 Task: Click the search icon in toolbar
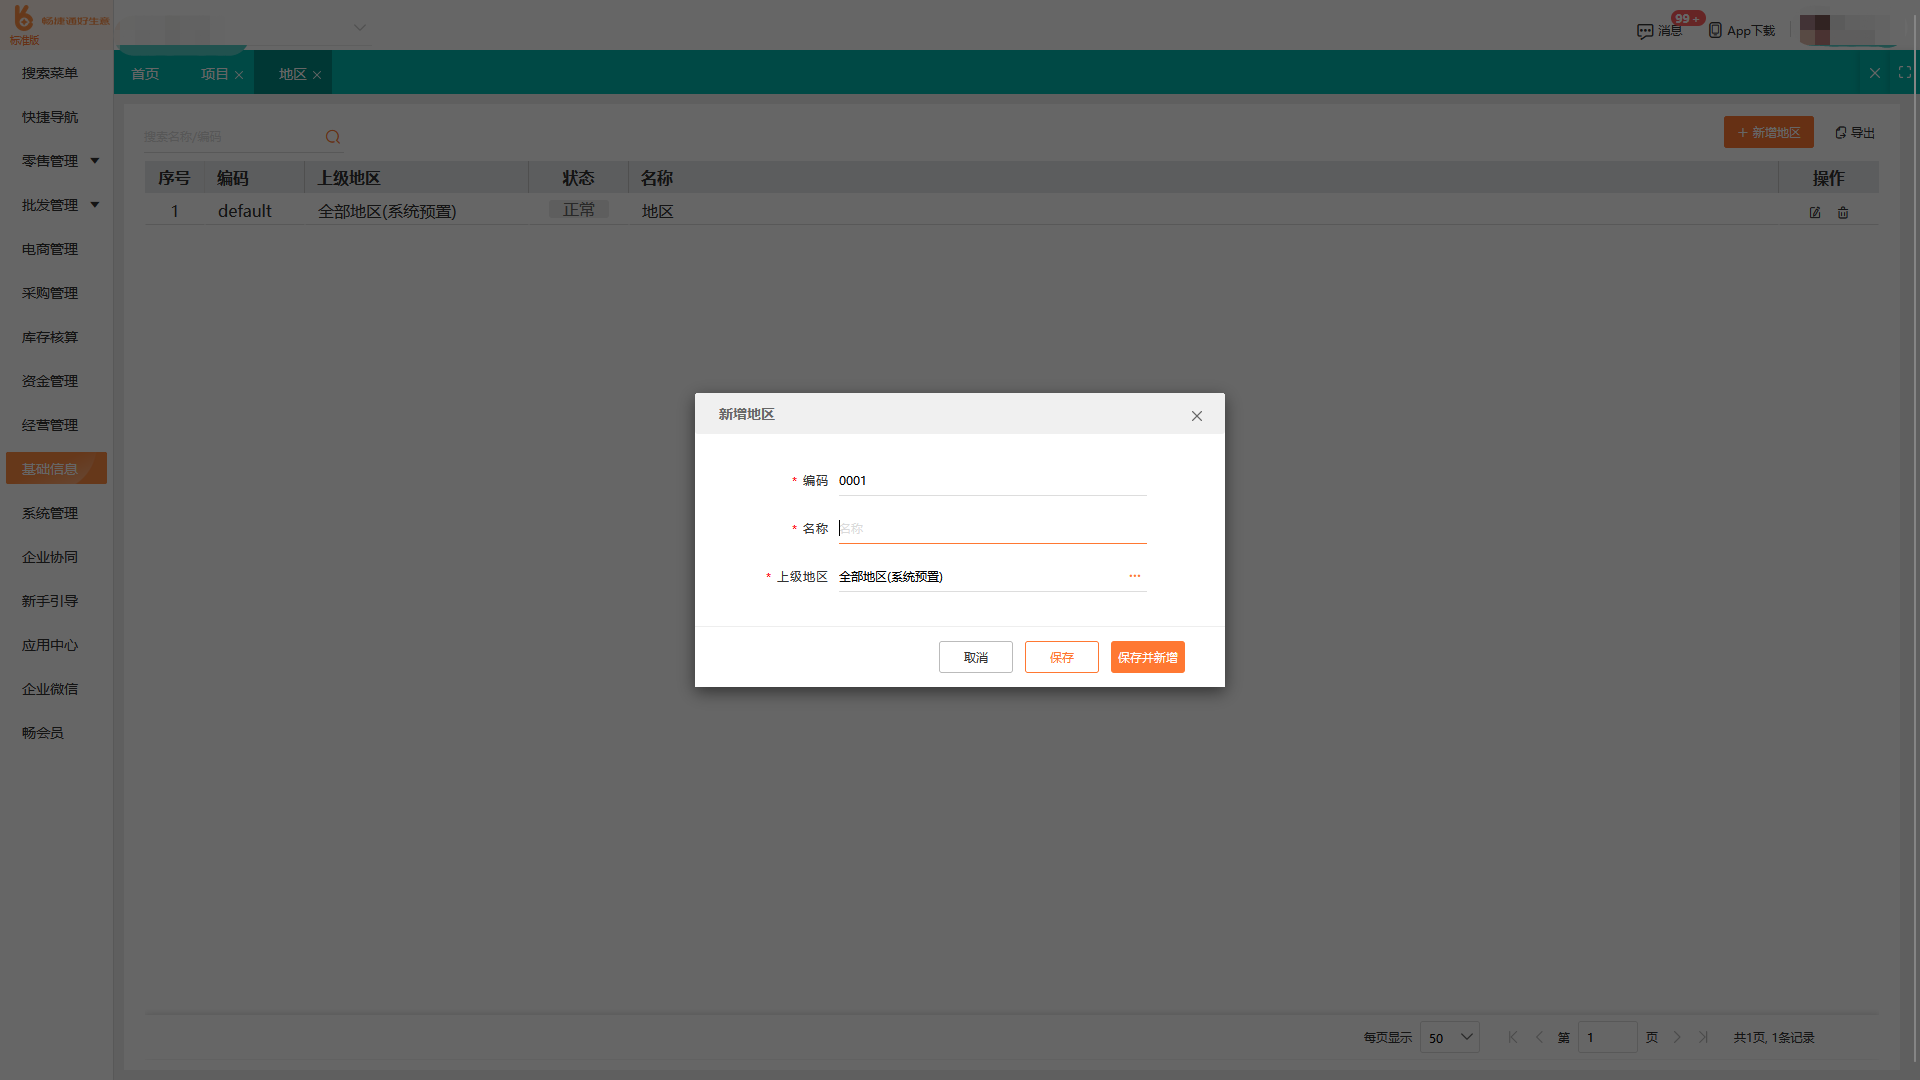[x=334, y=136]
